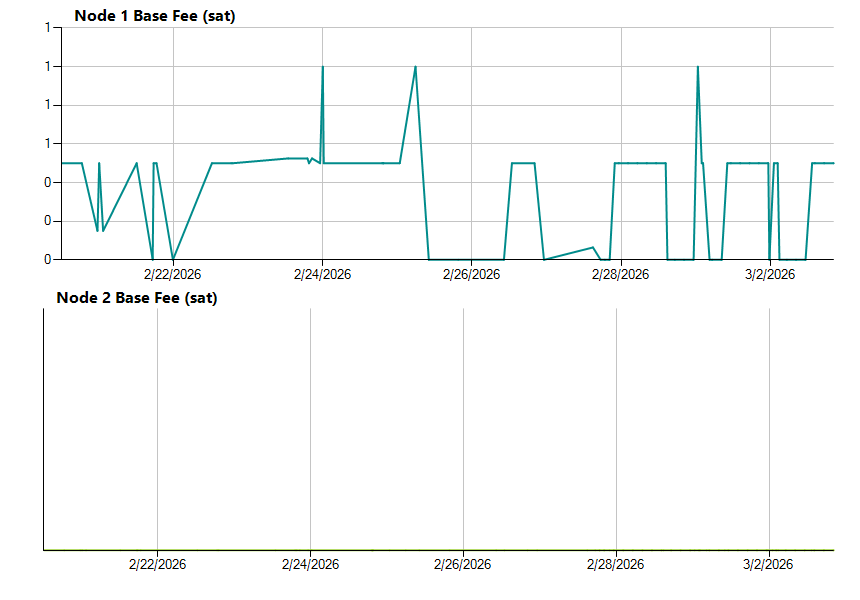Click 2/26/2026 label under Node 2 chart
Screen dimensions: 860x600
point(462,564)
